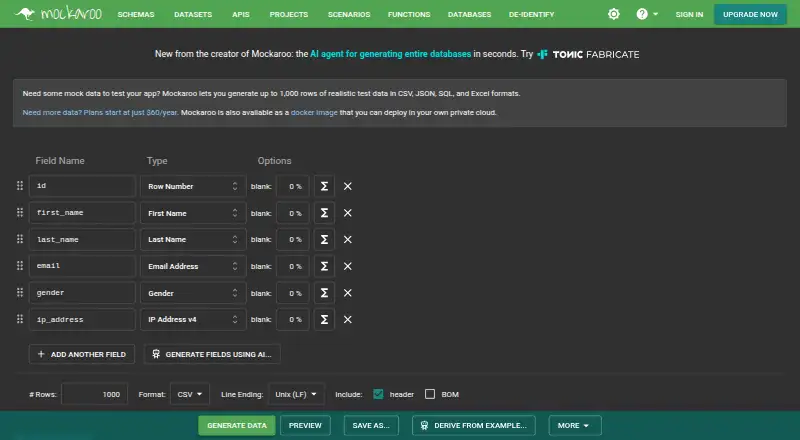Follow the AI agent for generating databases link

tap(390, 54)
